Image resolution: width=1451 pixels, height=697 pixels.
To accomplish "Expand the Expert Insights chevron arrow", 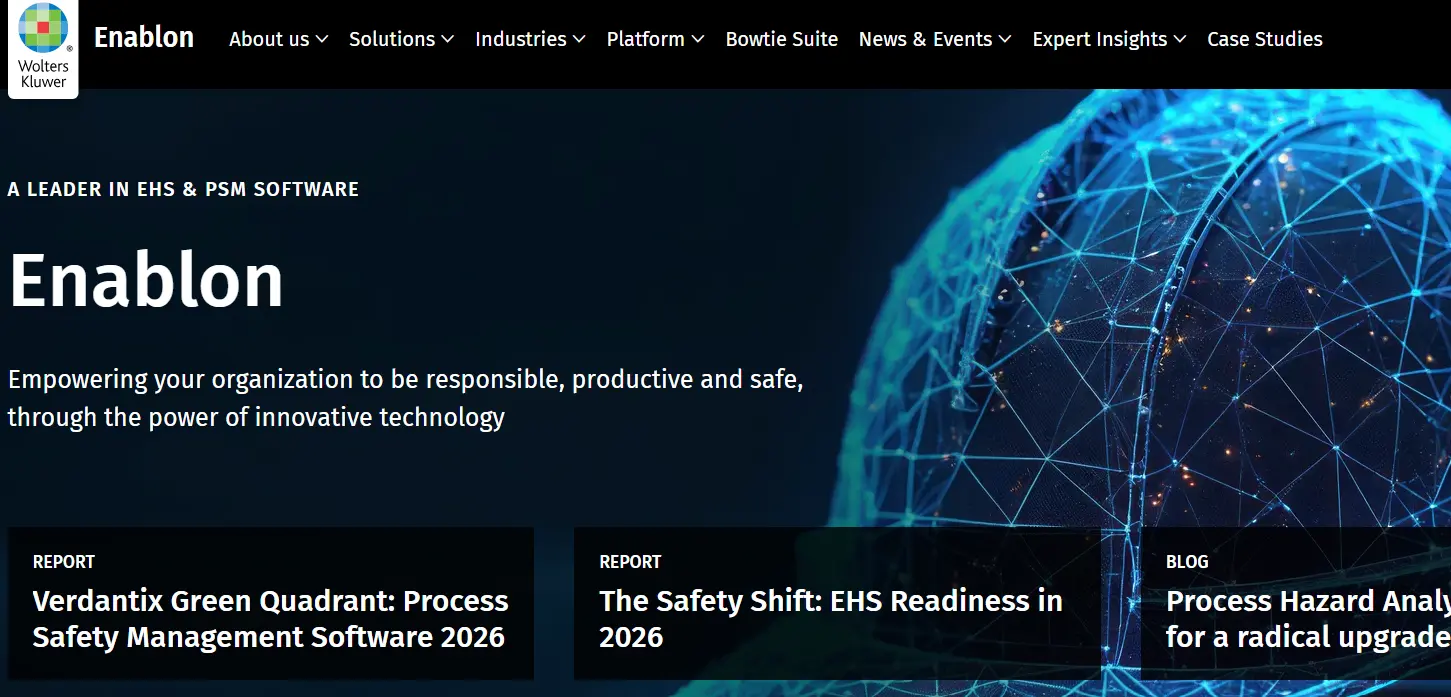I will pos(1180,39).
